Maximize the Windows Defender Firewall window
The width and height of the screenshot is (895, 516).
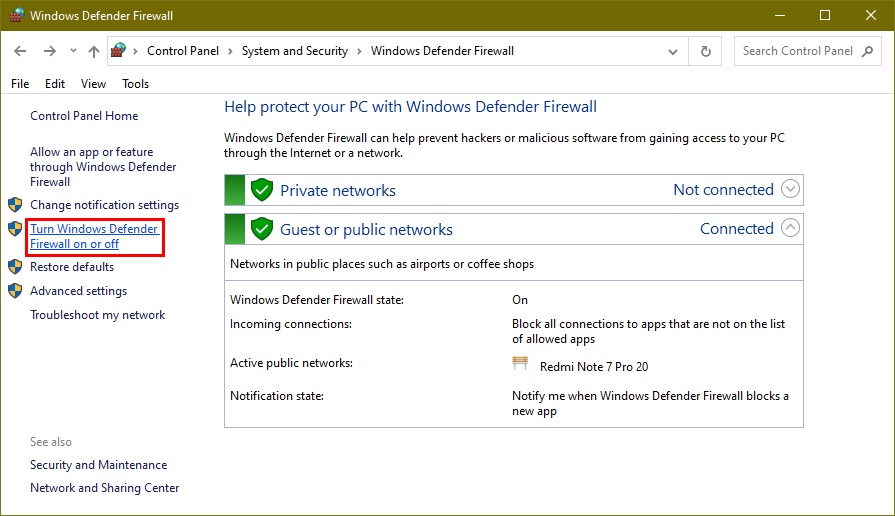point(825,15)
